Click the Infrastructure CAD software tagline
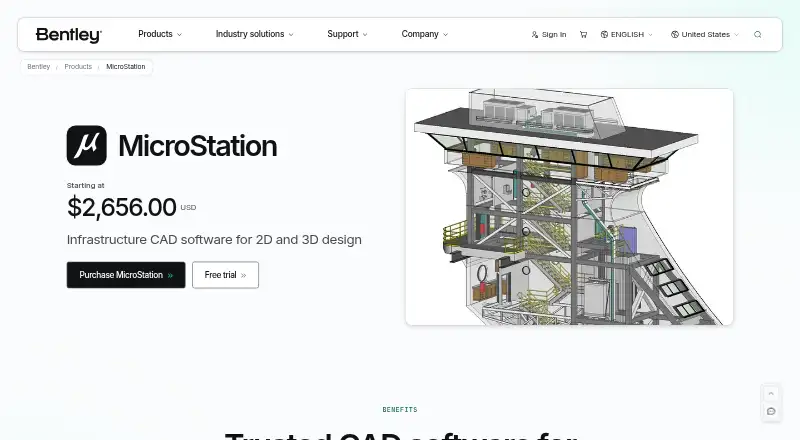Screen dimensions: 800x440 (x=214, y=240)
